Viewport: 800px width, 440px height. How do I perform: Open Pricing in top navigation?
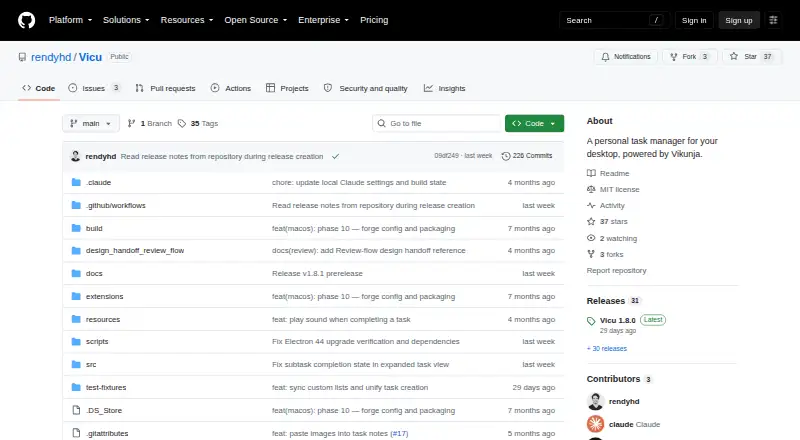coord(374,20)
